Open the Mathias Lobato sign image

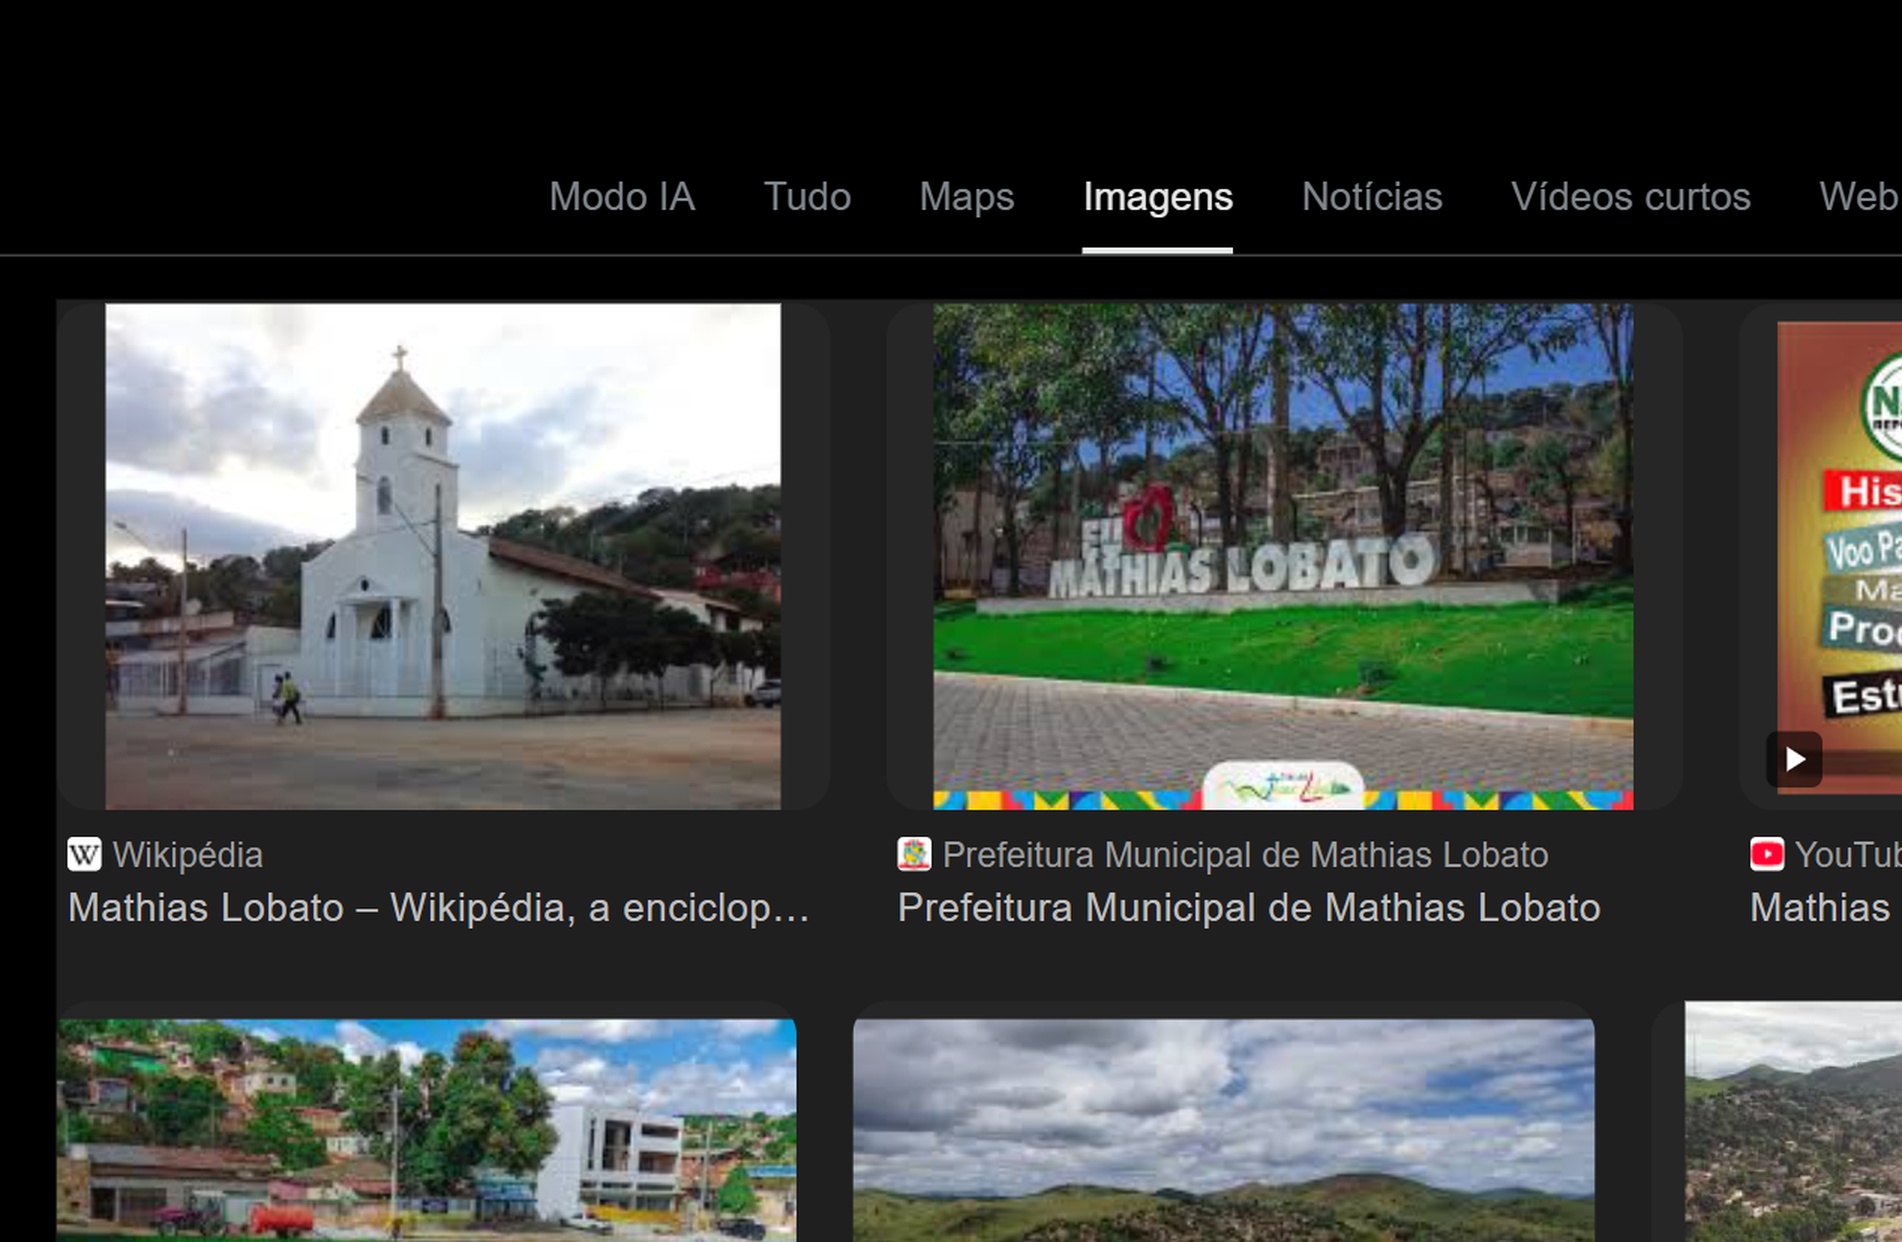[1283, 556]
